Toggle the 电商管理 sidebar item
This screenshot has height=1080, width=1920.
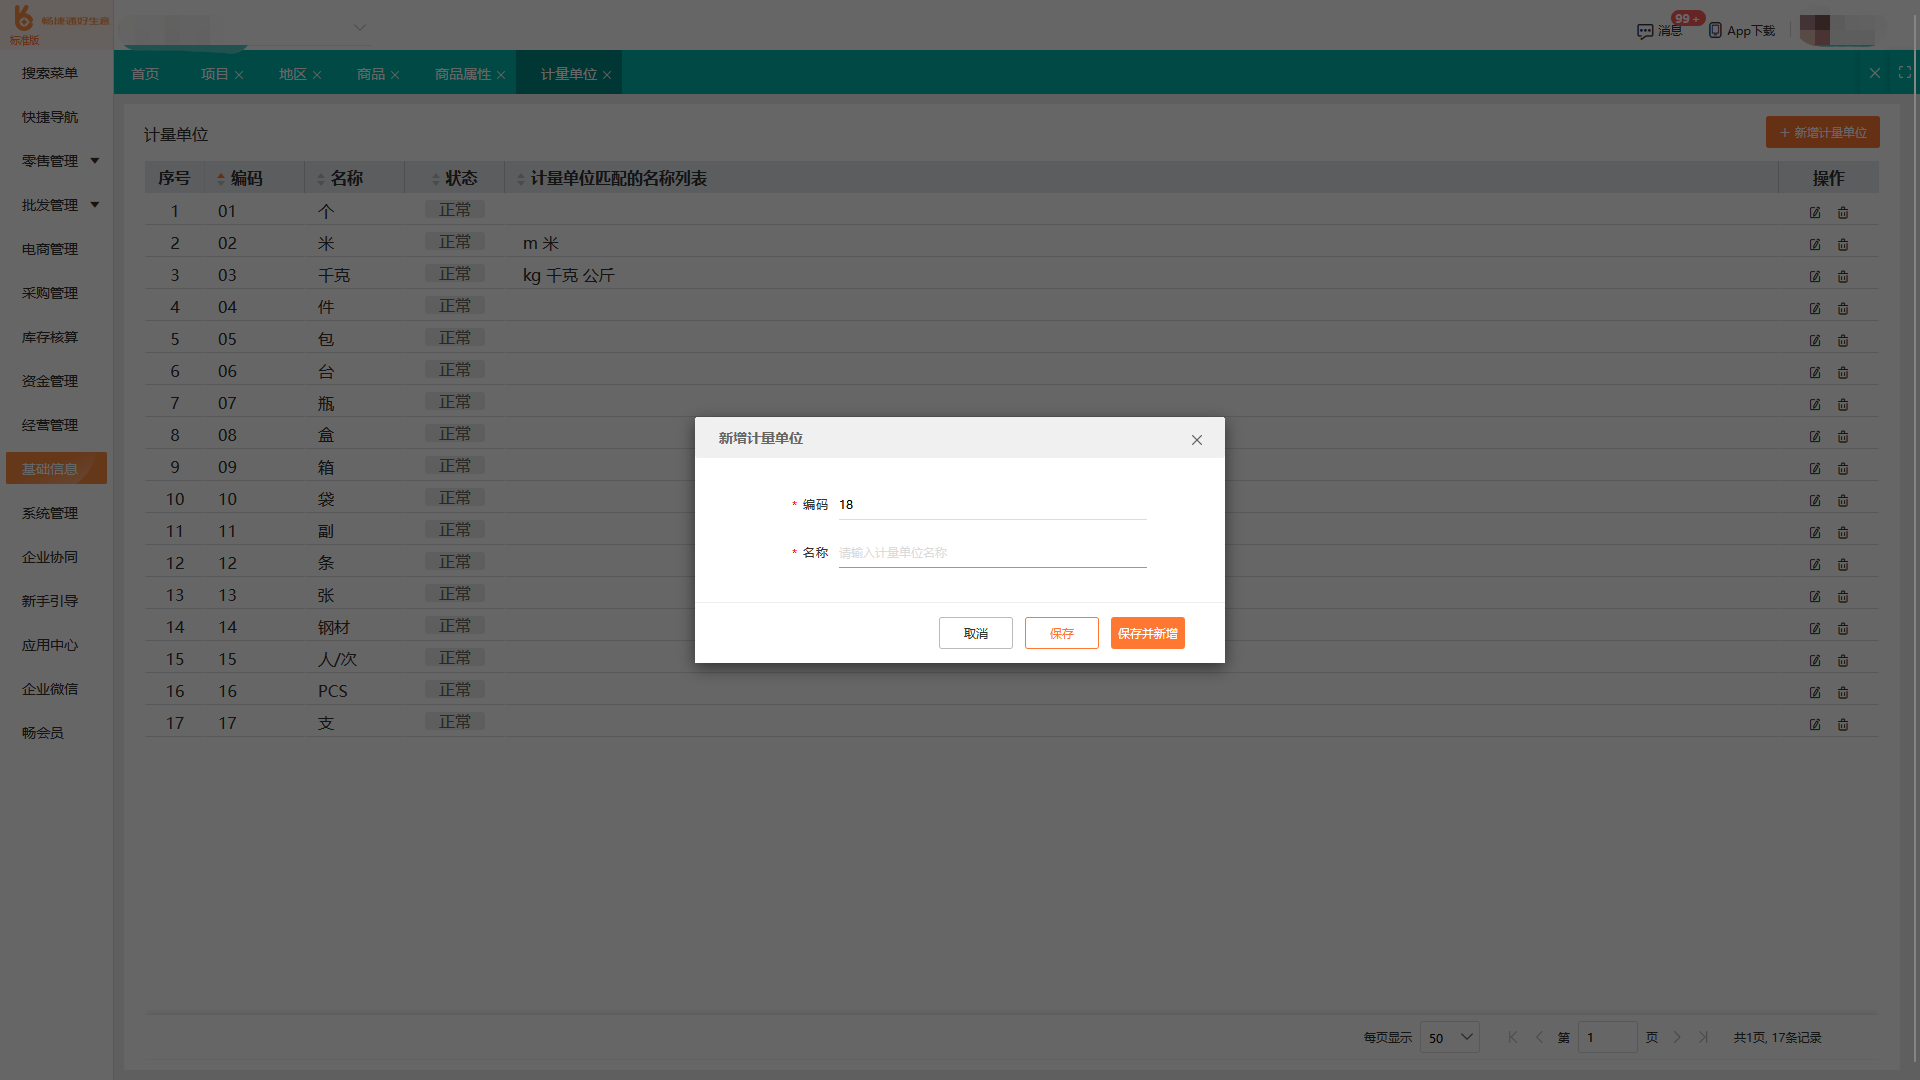57,249
